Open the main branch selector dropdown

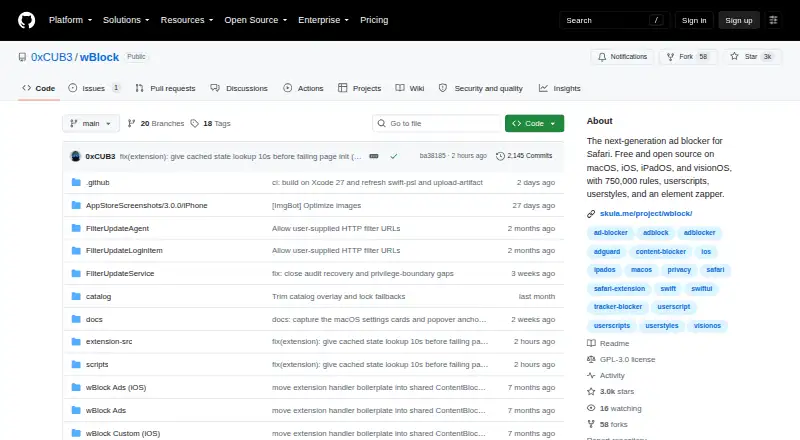pyautogui.click(x=91, y=124)
